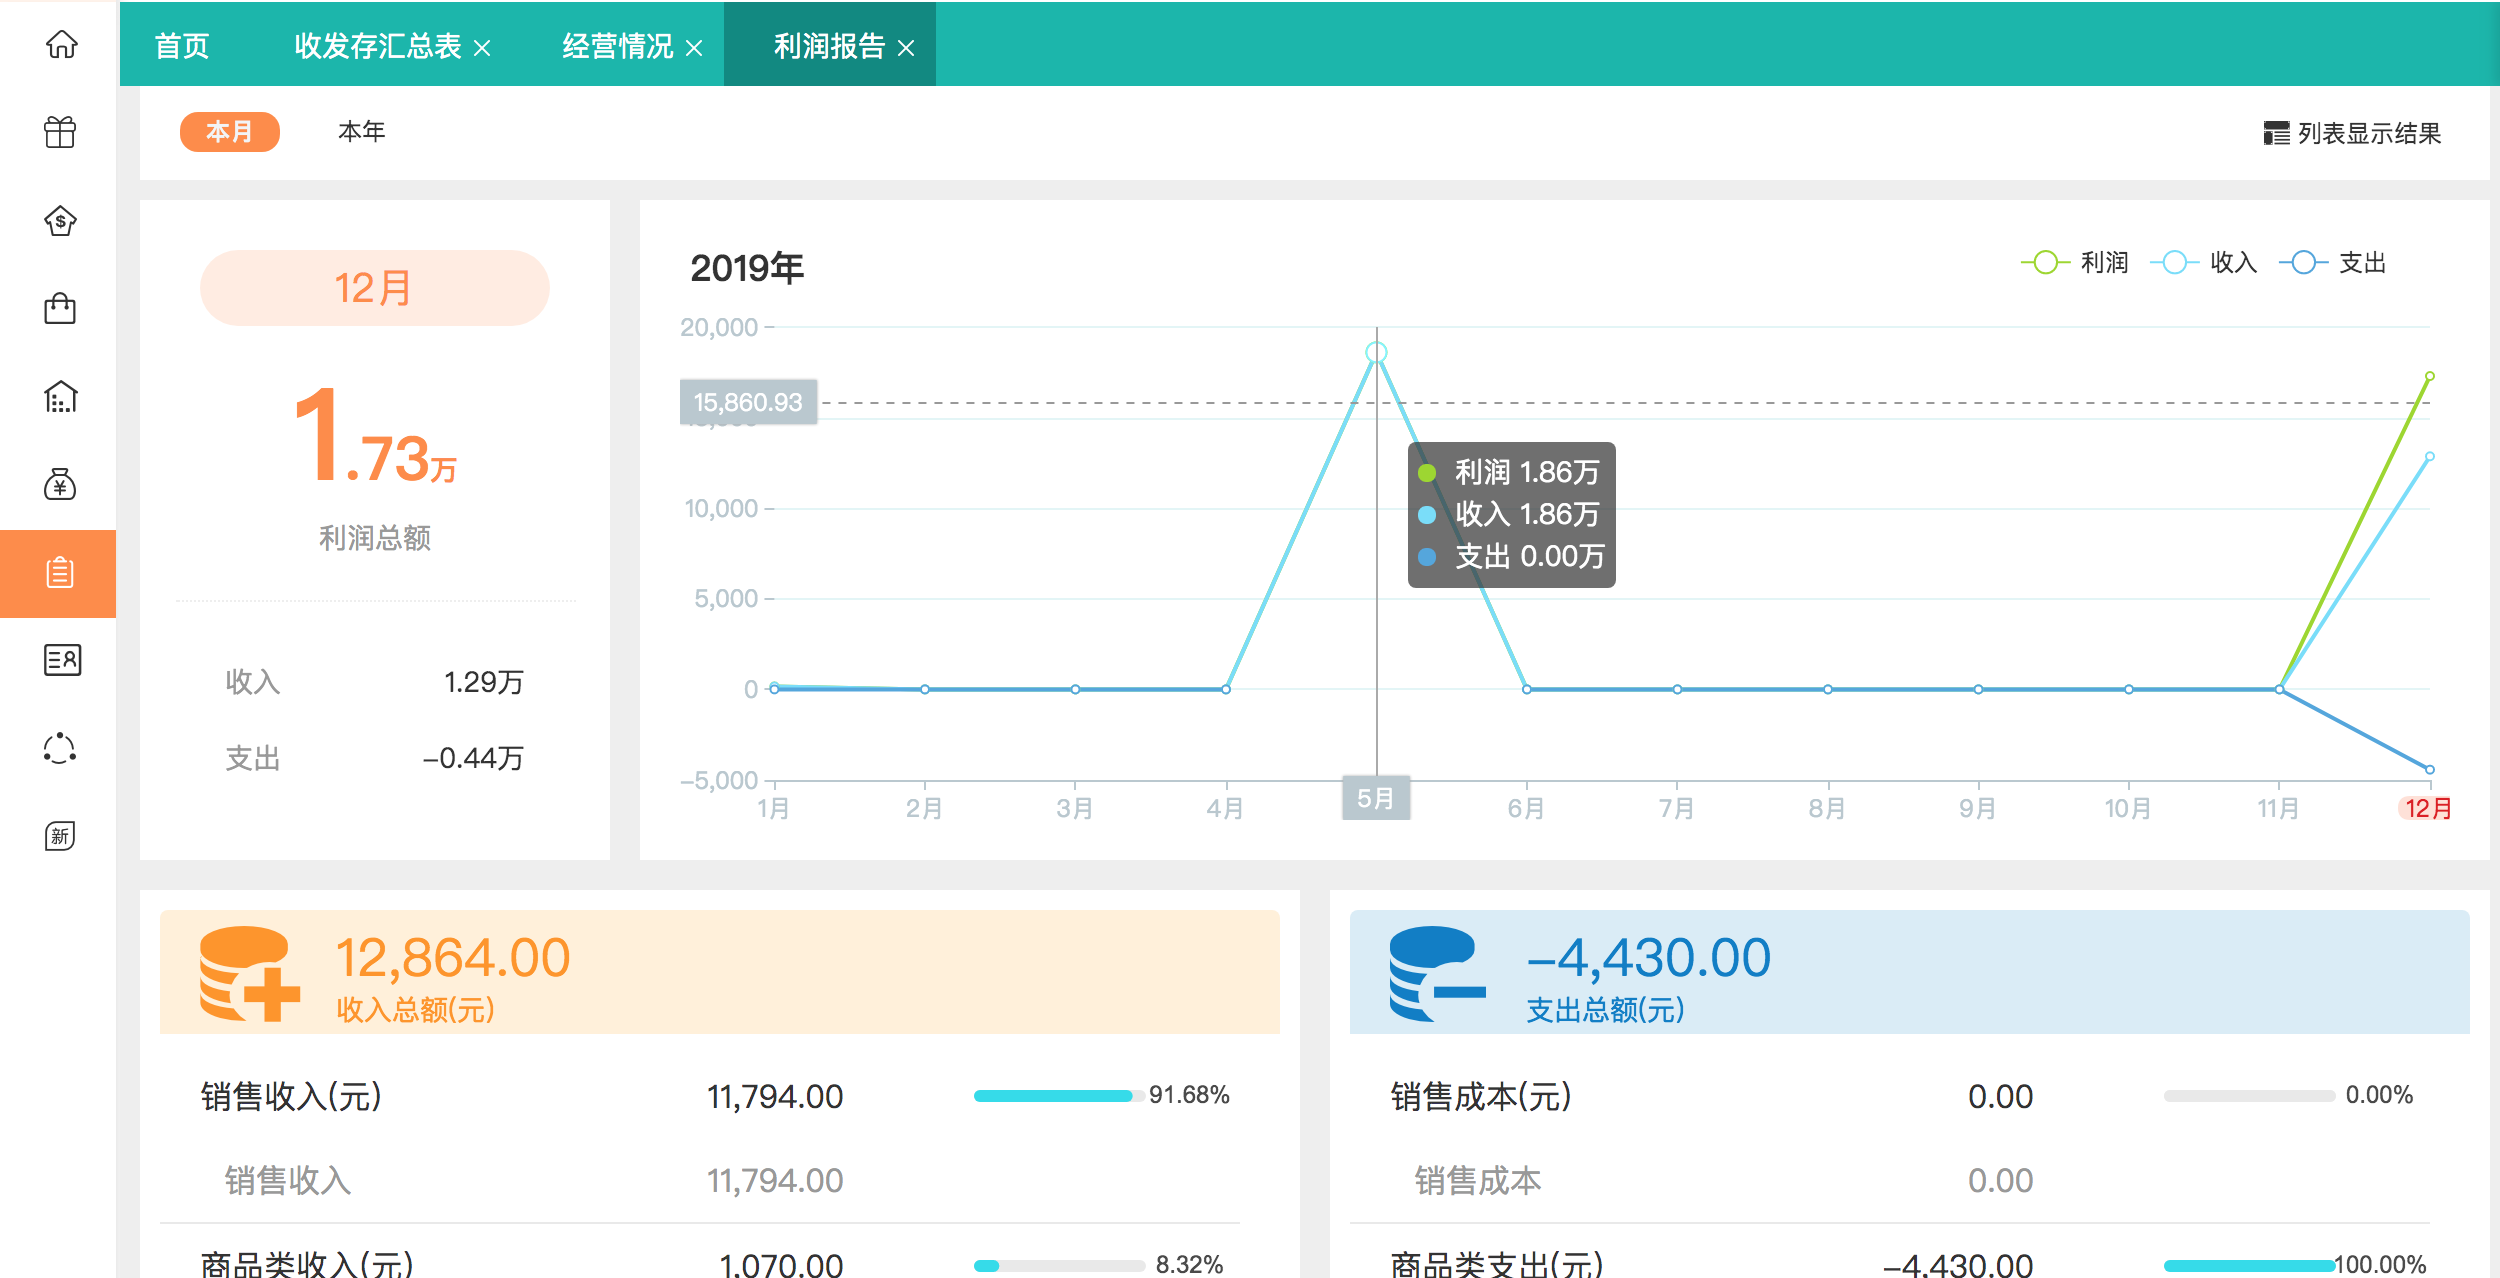Toggle 本月 (monthly) selected filter
The height and width of the screenshot is (1278, 2500).
click(228, 130)
